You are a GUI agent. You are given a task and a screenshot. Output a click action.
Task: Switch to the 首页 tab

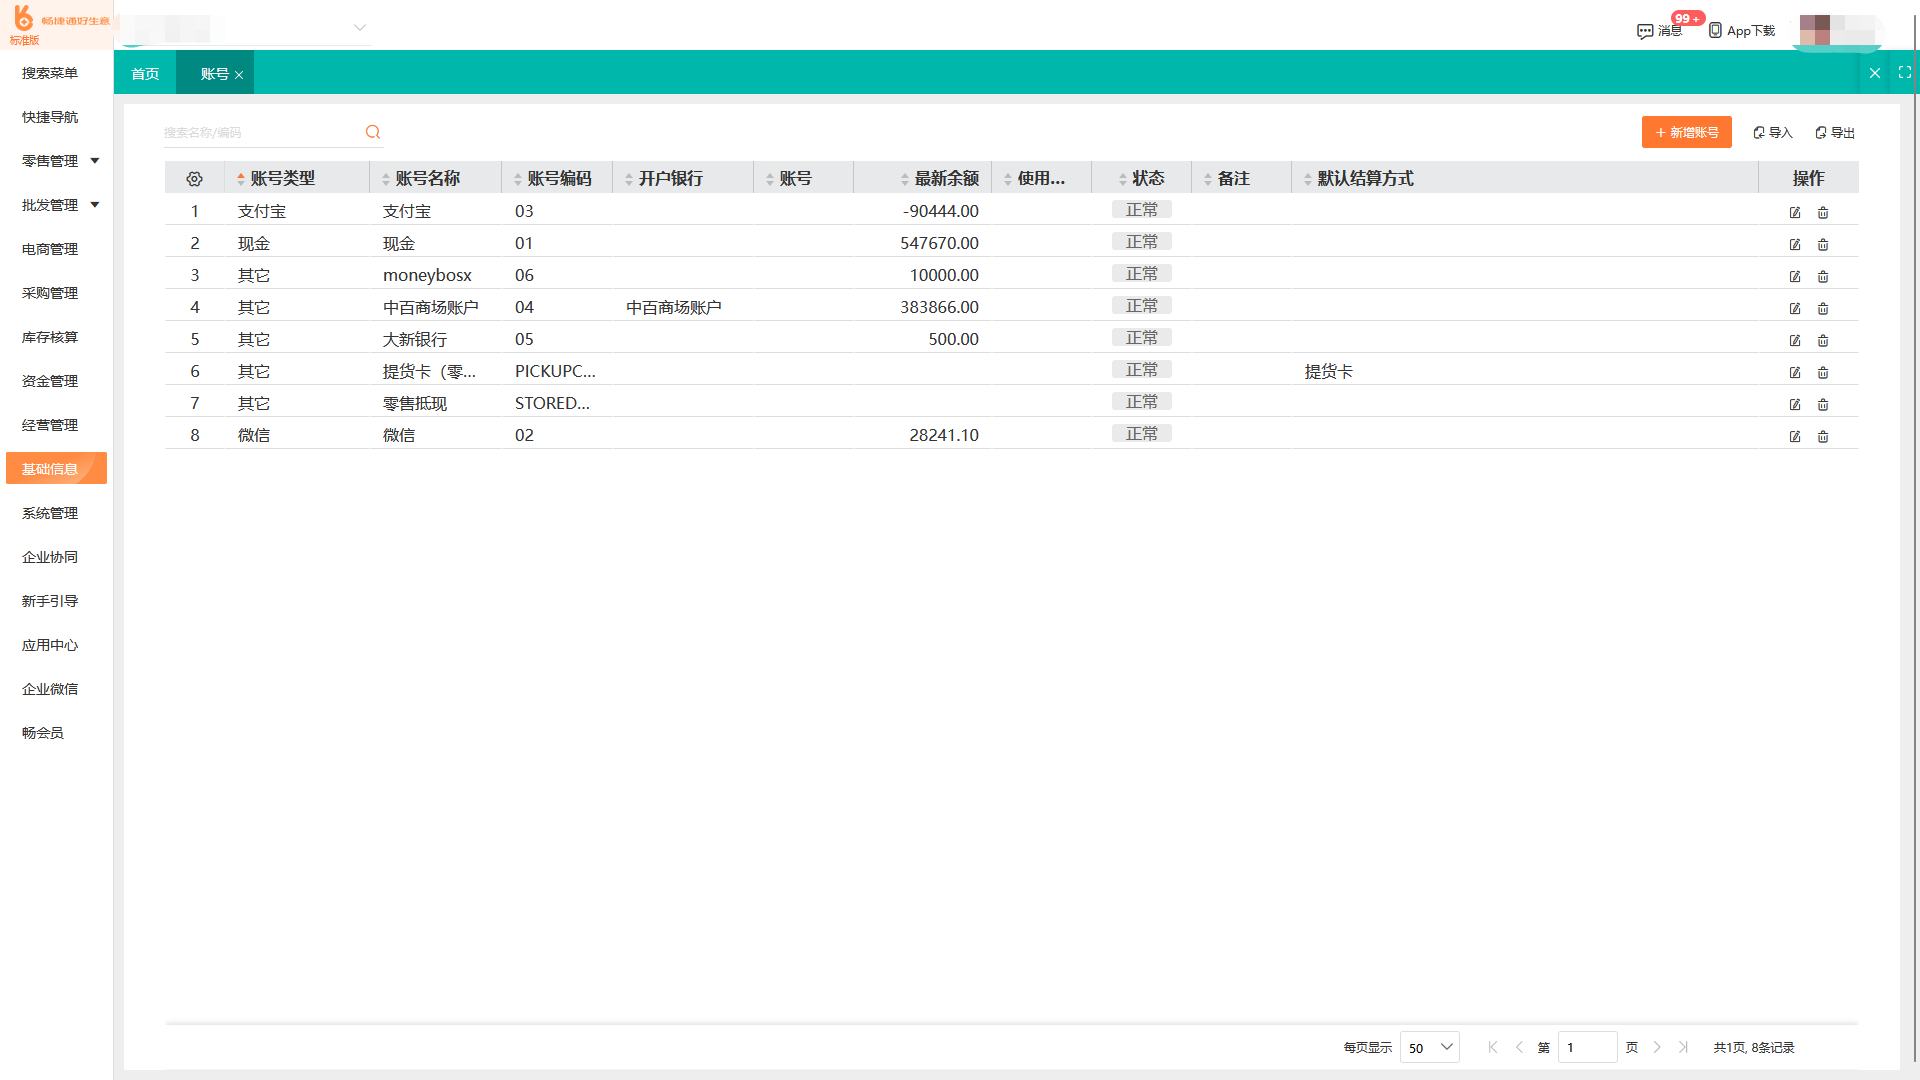(x=146, y=73)
